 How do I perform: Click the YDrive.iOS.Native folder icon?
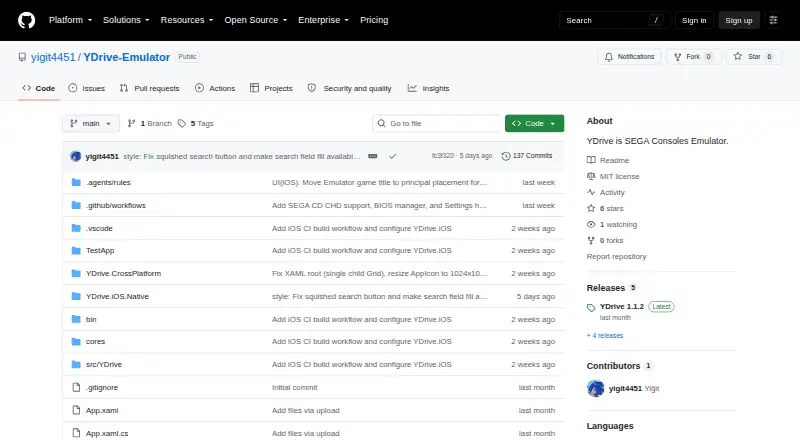(76, 297)
